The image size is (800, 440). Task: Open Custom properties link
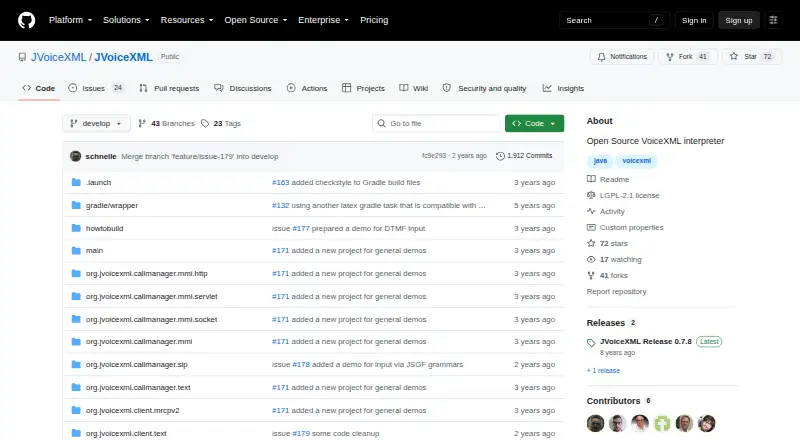(625, 227)
